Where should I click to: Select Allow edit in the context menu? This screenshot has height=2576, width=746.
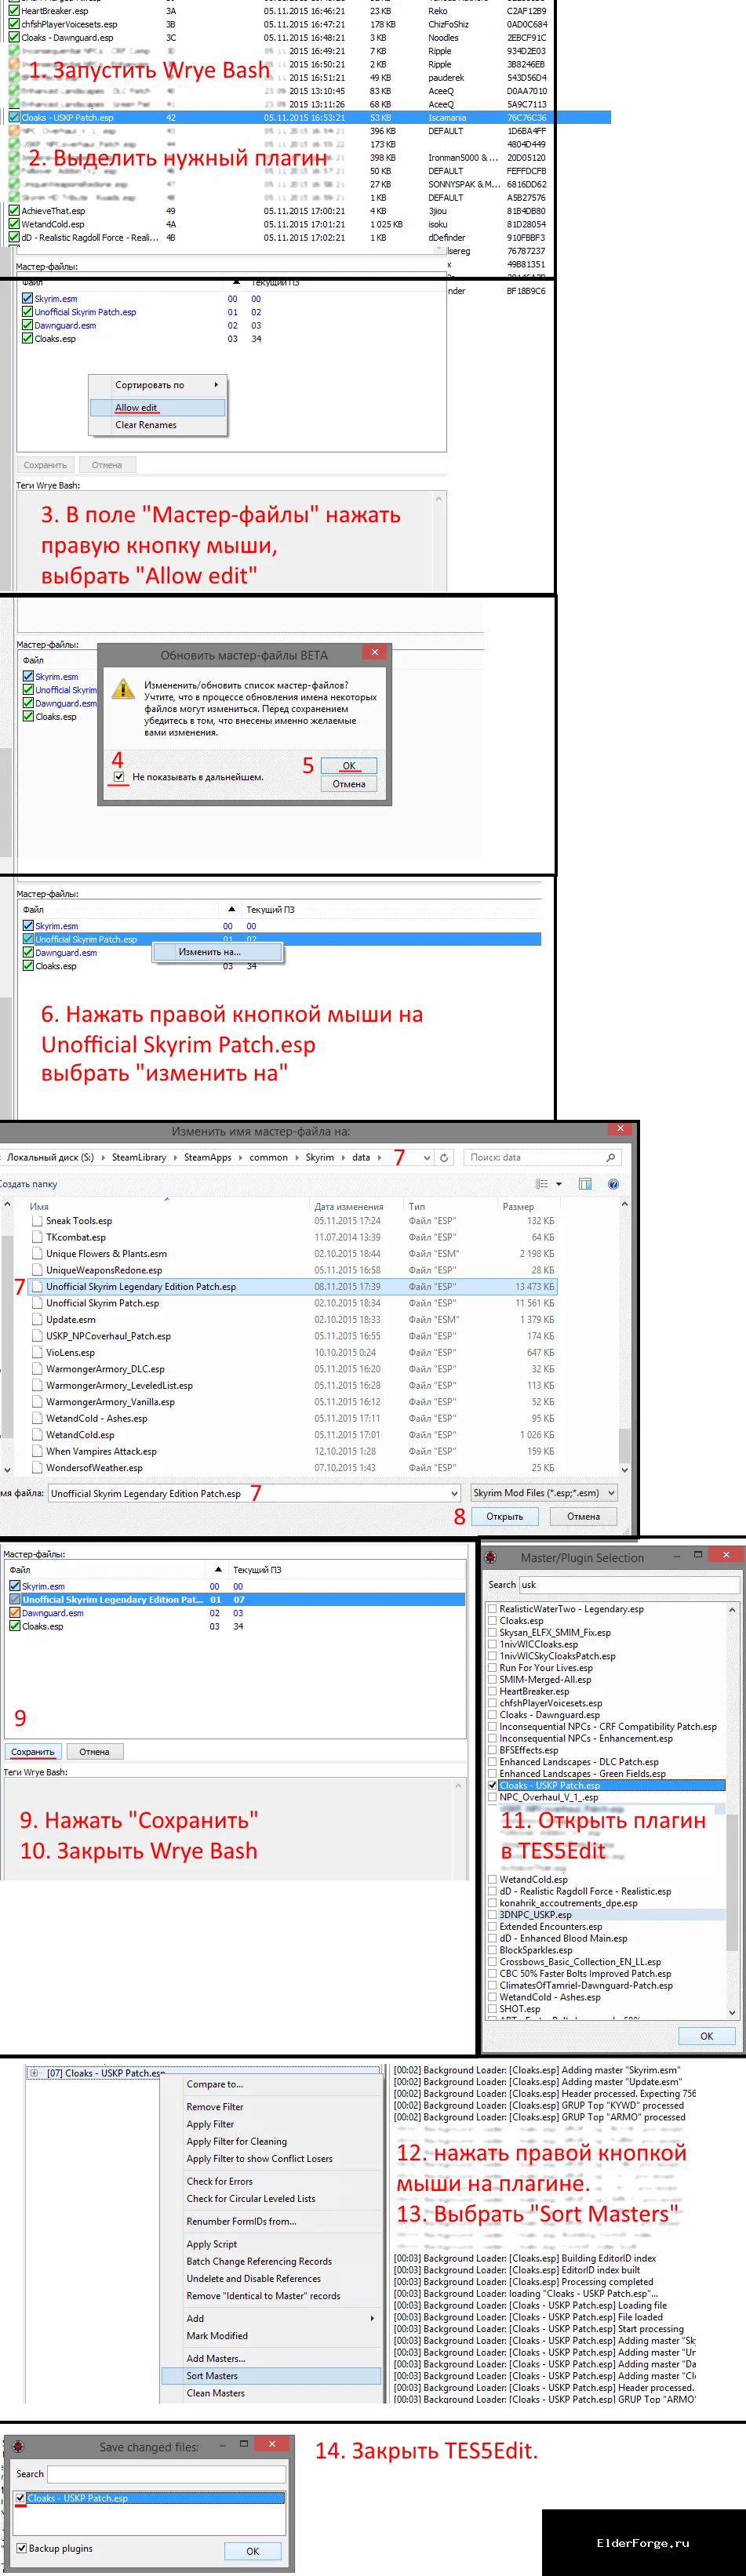[x=136, y=408]
